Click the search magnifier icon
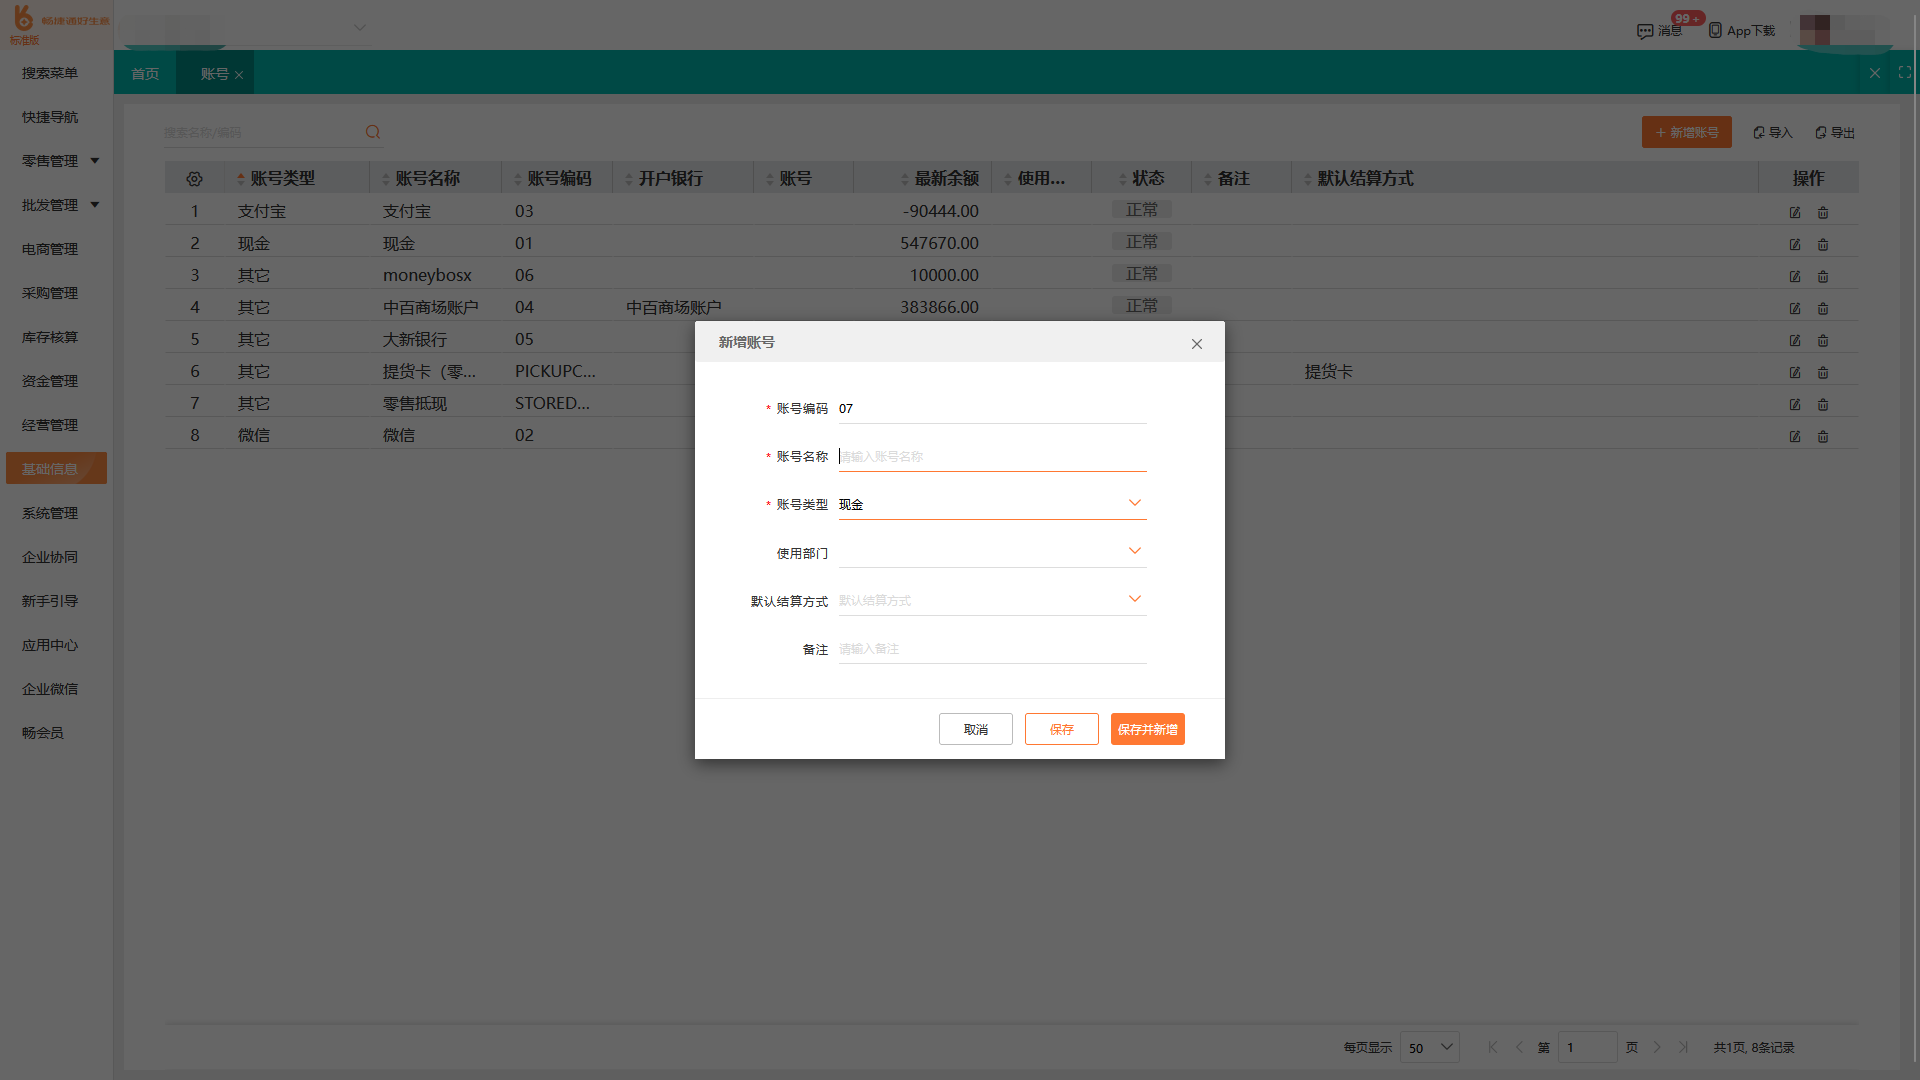 (373, 131)
